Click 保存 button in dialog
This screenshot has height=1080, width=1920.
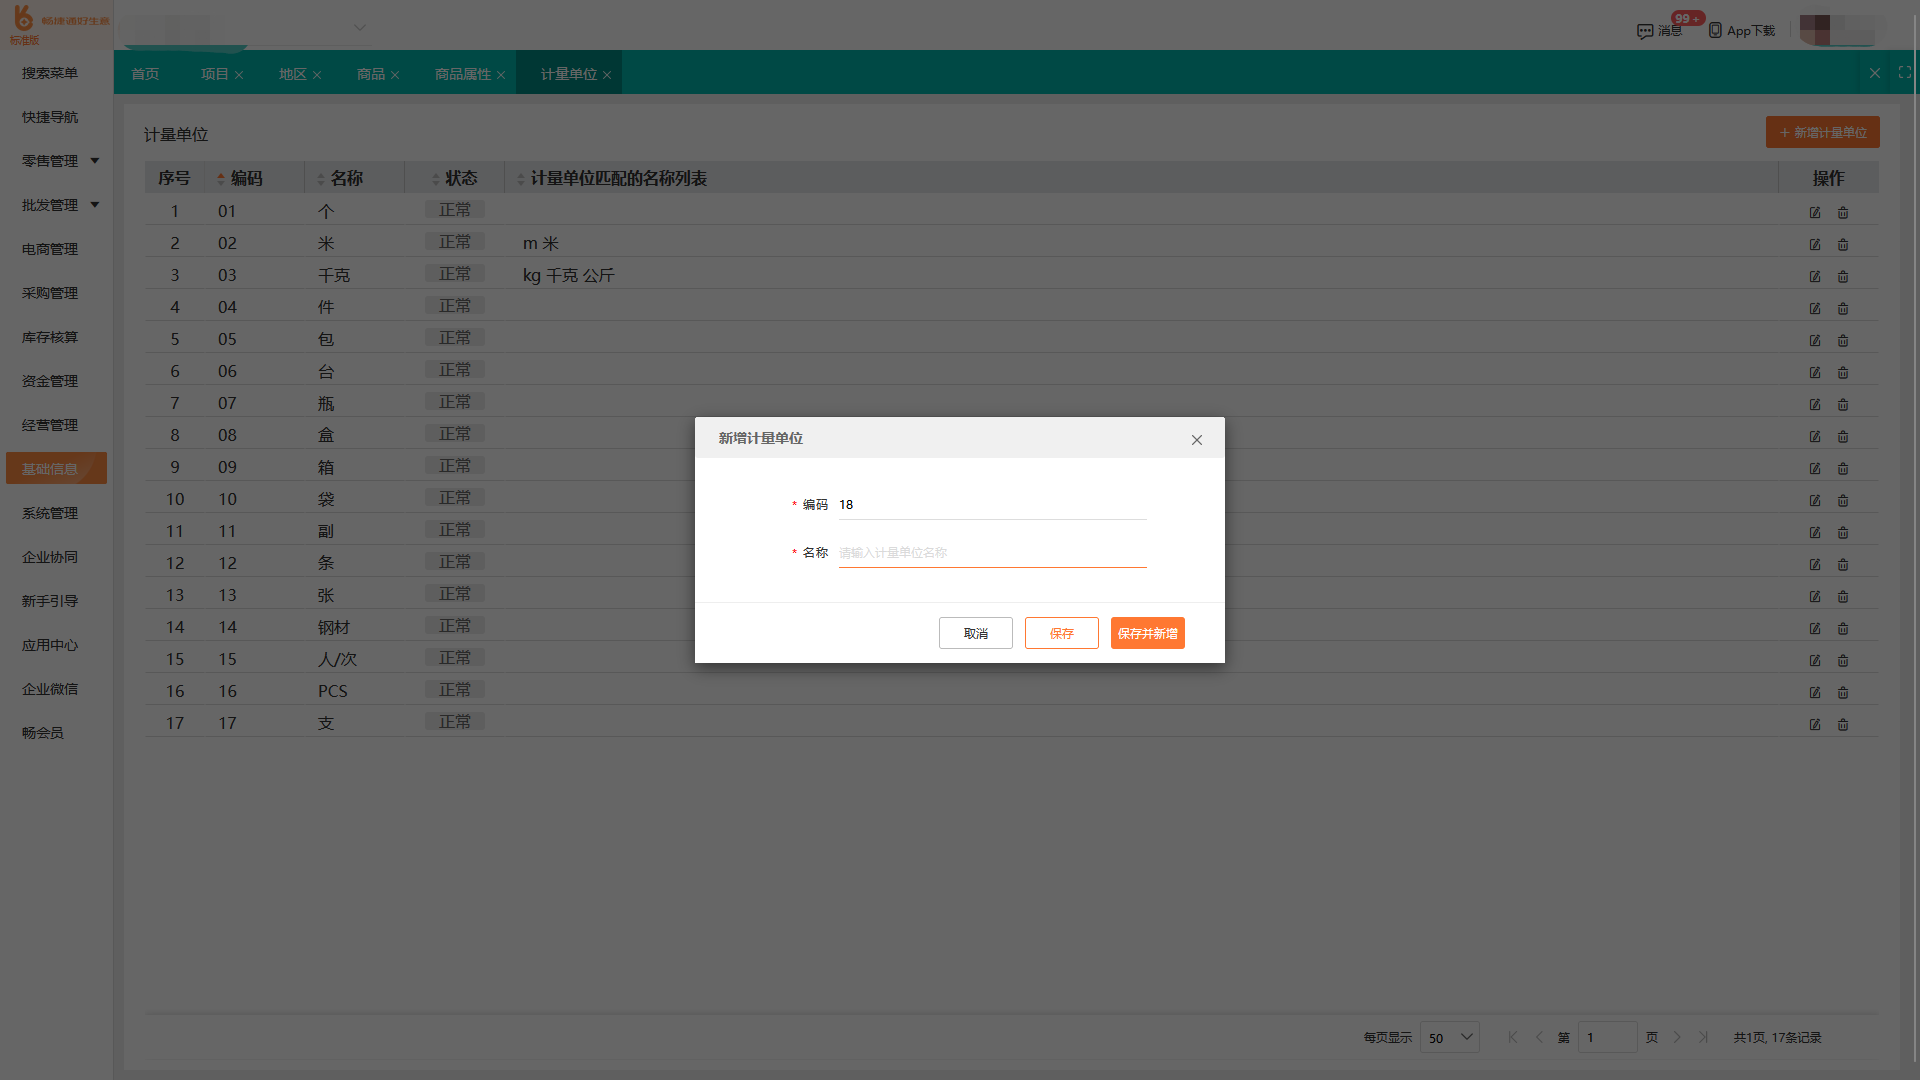(x=1062, y=633)
